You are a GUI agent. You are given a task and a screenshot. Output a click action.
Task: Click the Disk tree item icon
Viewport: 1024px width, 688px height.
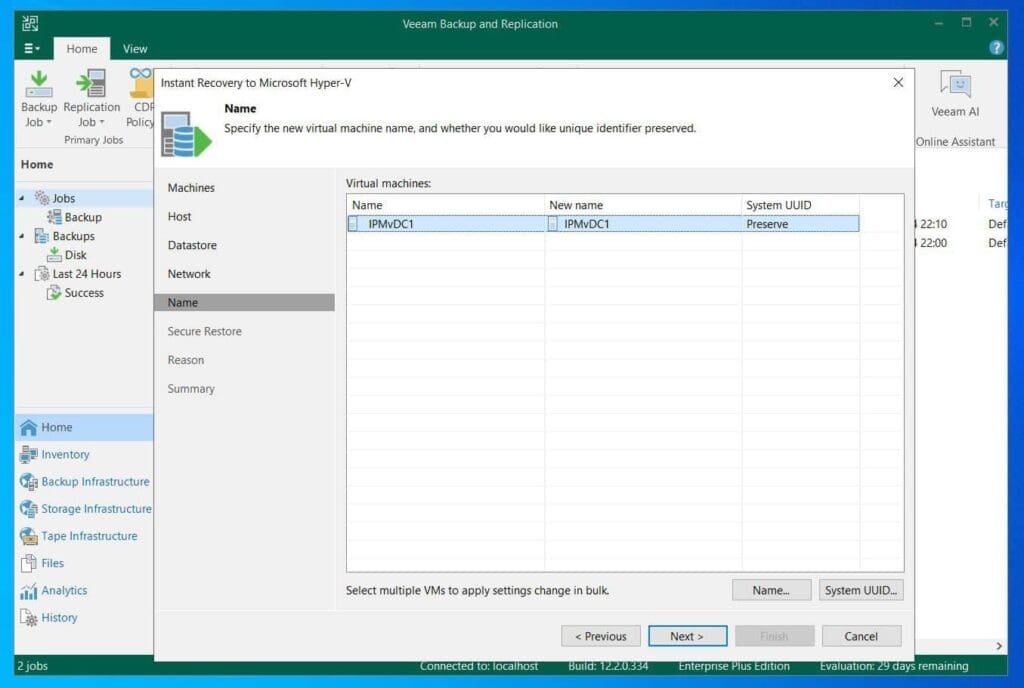coord(54,255)
